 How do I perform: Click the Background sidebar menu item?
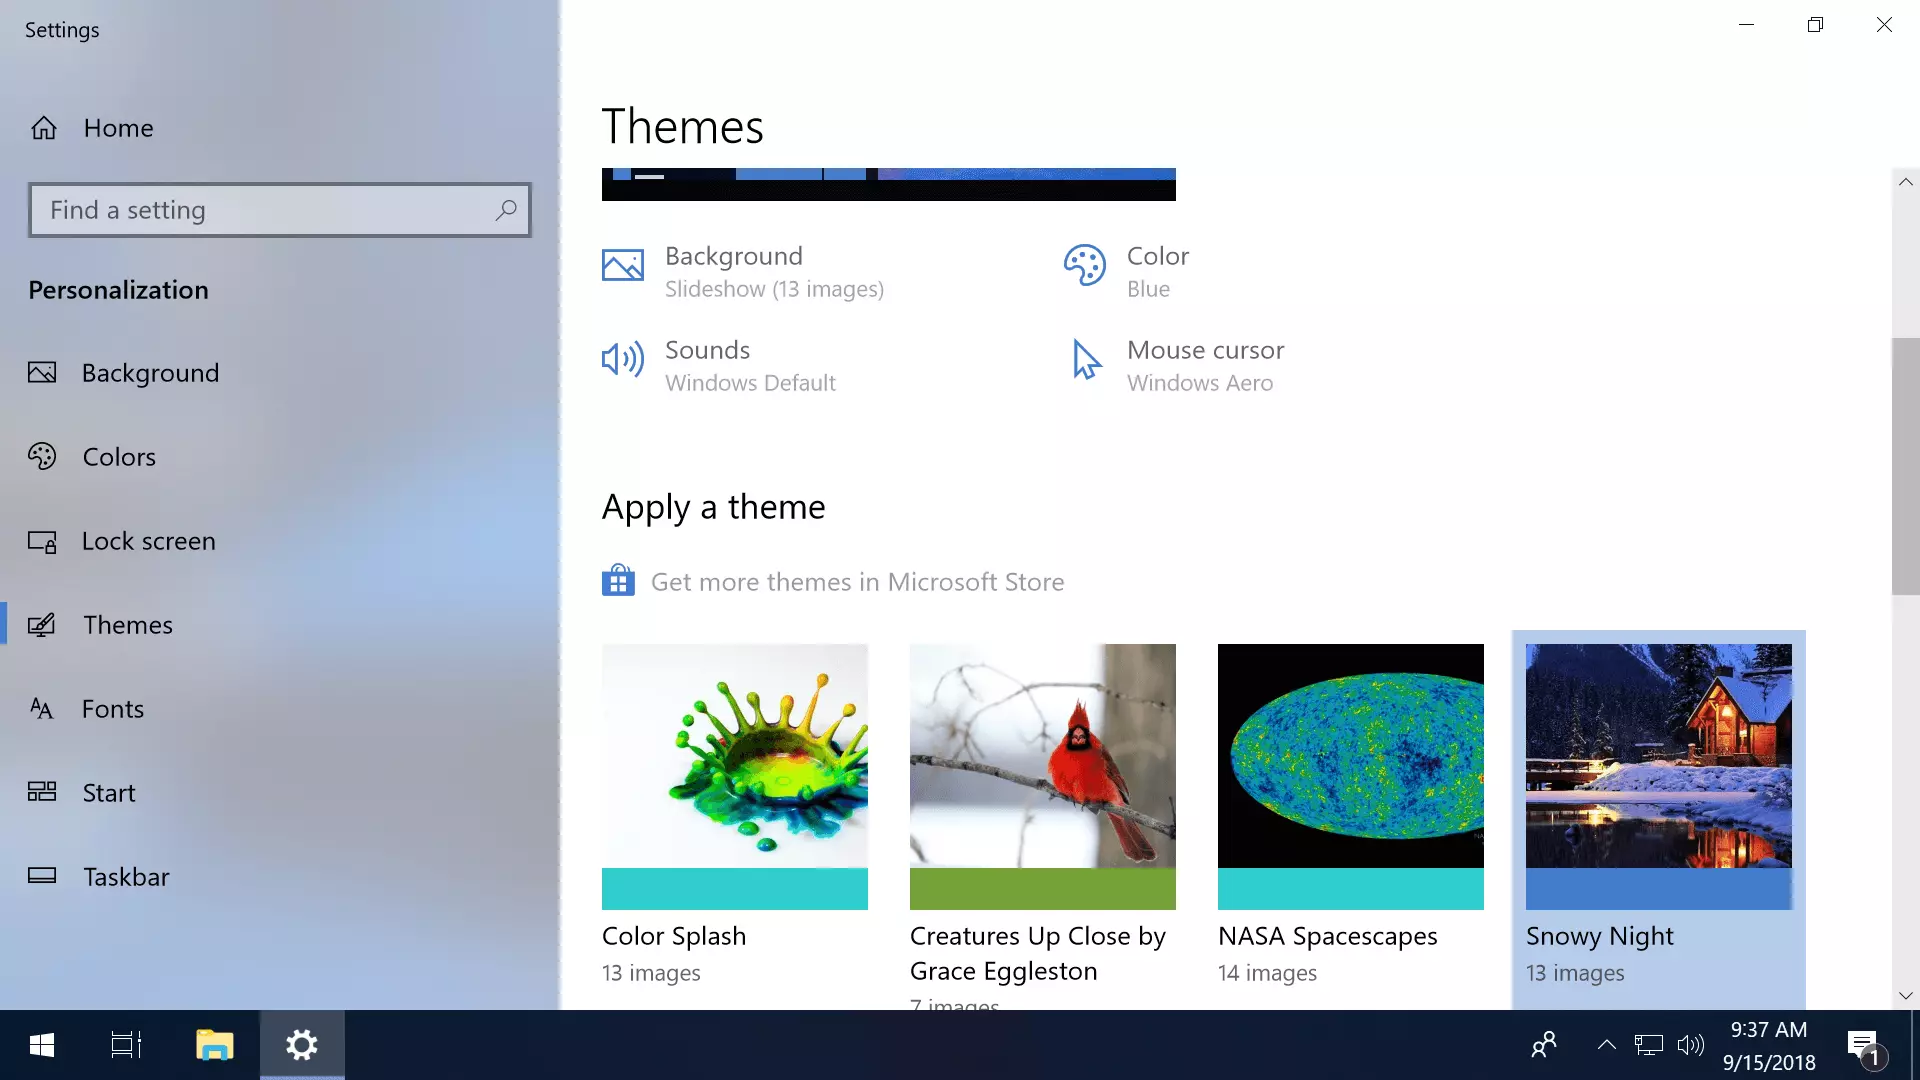(x=149, y=372)
